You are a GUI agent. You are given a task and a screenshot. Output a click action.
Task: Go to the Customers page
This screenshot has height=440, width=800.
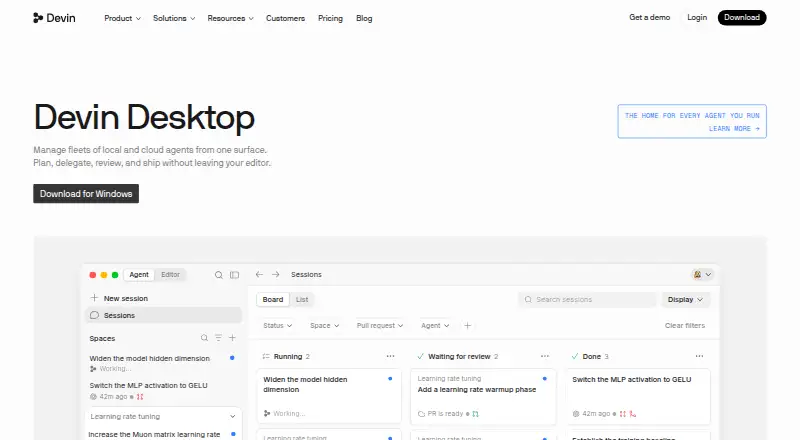point(285,18)
